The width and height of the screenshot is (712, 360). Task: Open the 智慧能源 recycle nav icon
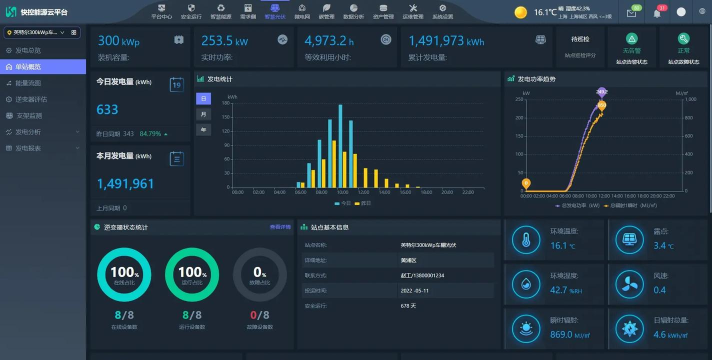point(221,8)
